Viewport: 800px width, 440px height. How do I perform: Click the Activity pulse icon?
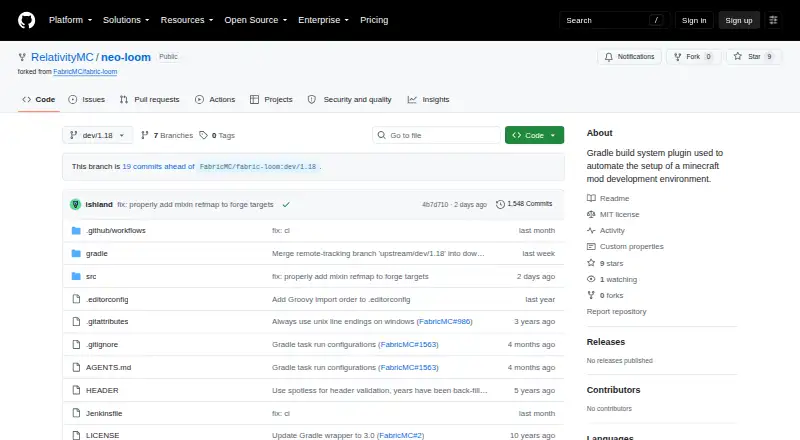pyautogui.click(x=591, y=230)
